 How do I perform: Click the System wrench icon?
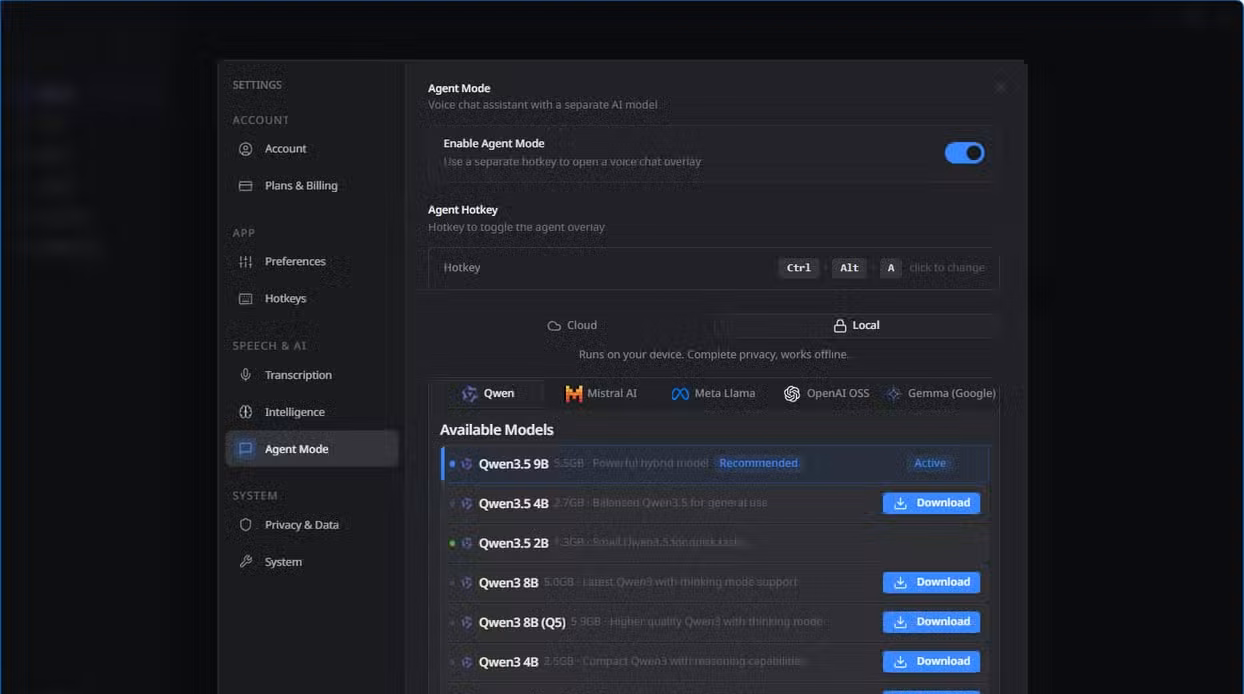coord(245,562)
